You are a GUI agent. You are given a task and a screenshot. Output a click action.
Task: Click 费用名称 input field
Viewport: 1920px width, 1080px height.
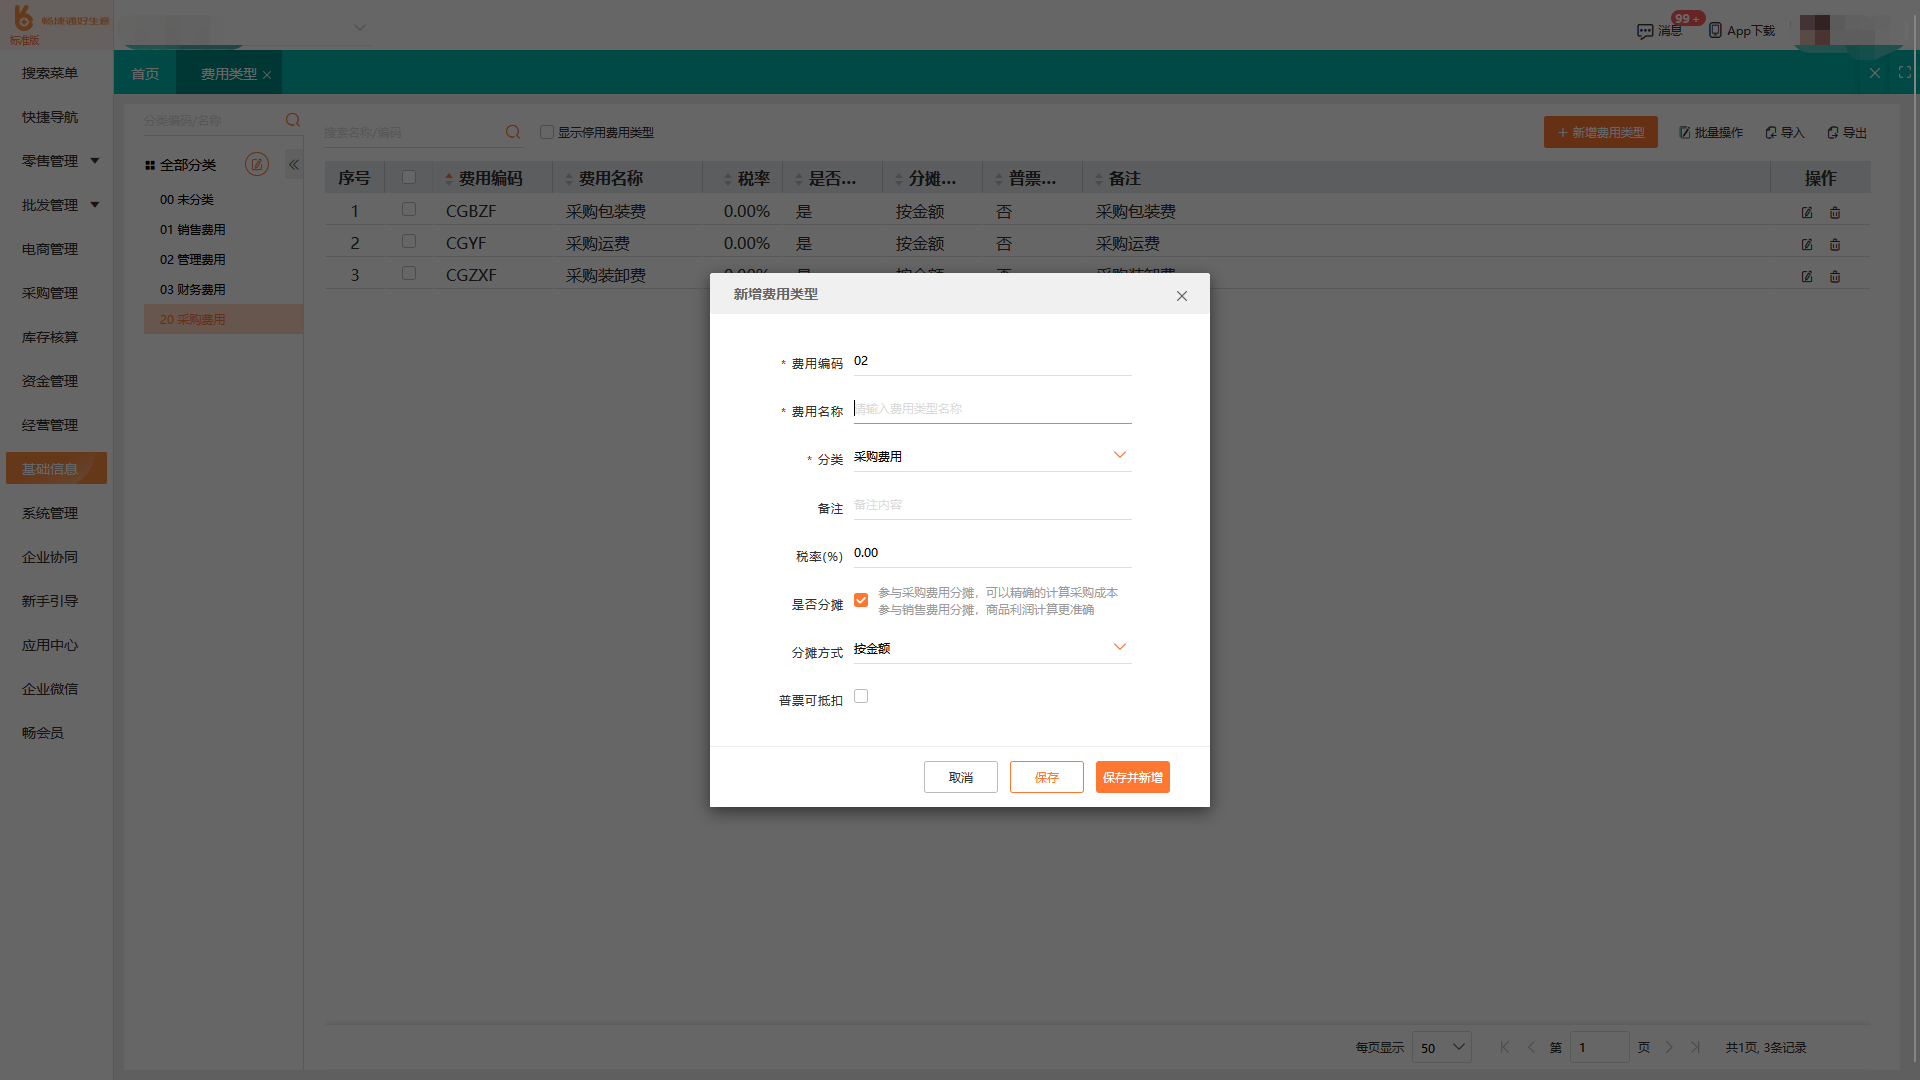coord(992,409)
